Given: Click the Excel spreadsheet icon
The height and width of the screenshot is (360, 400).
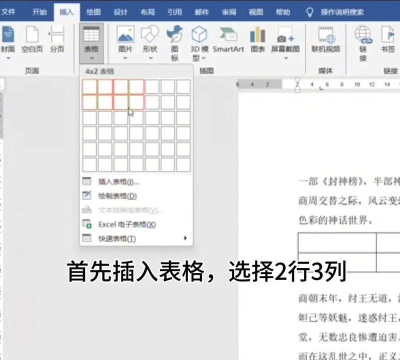Looking at the screenshot, I should tap(87, 224).
